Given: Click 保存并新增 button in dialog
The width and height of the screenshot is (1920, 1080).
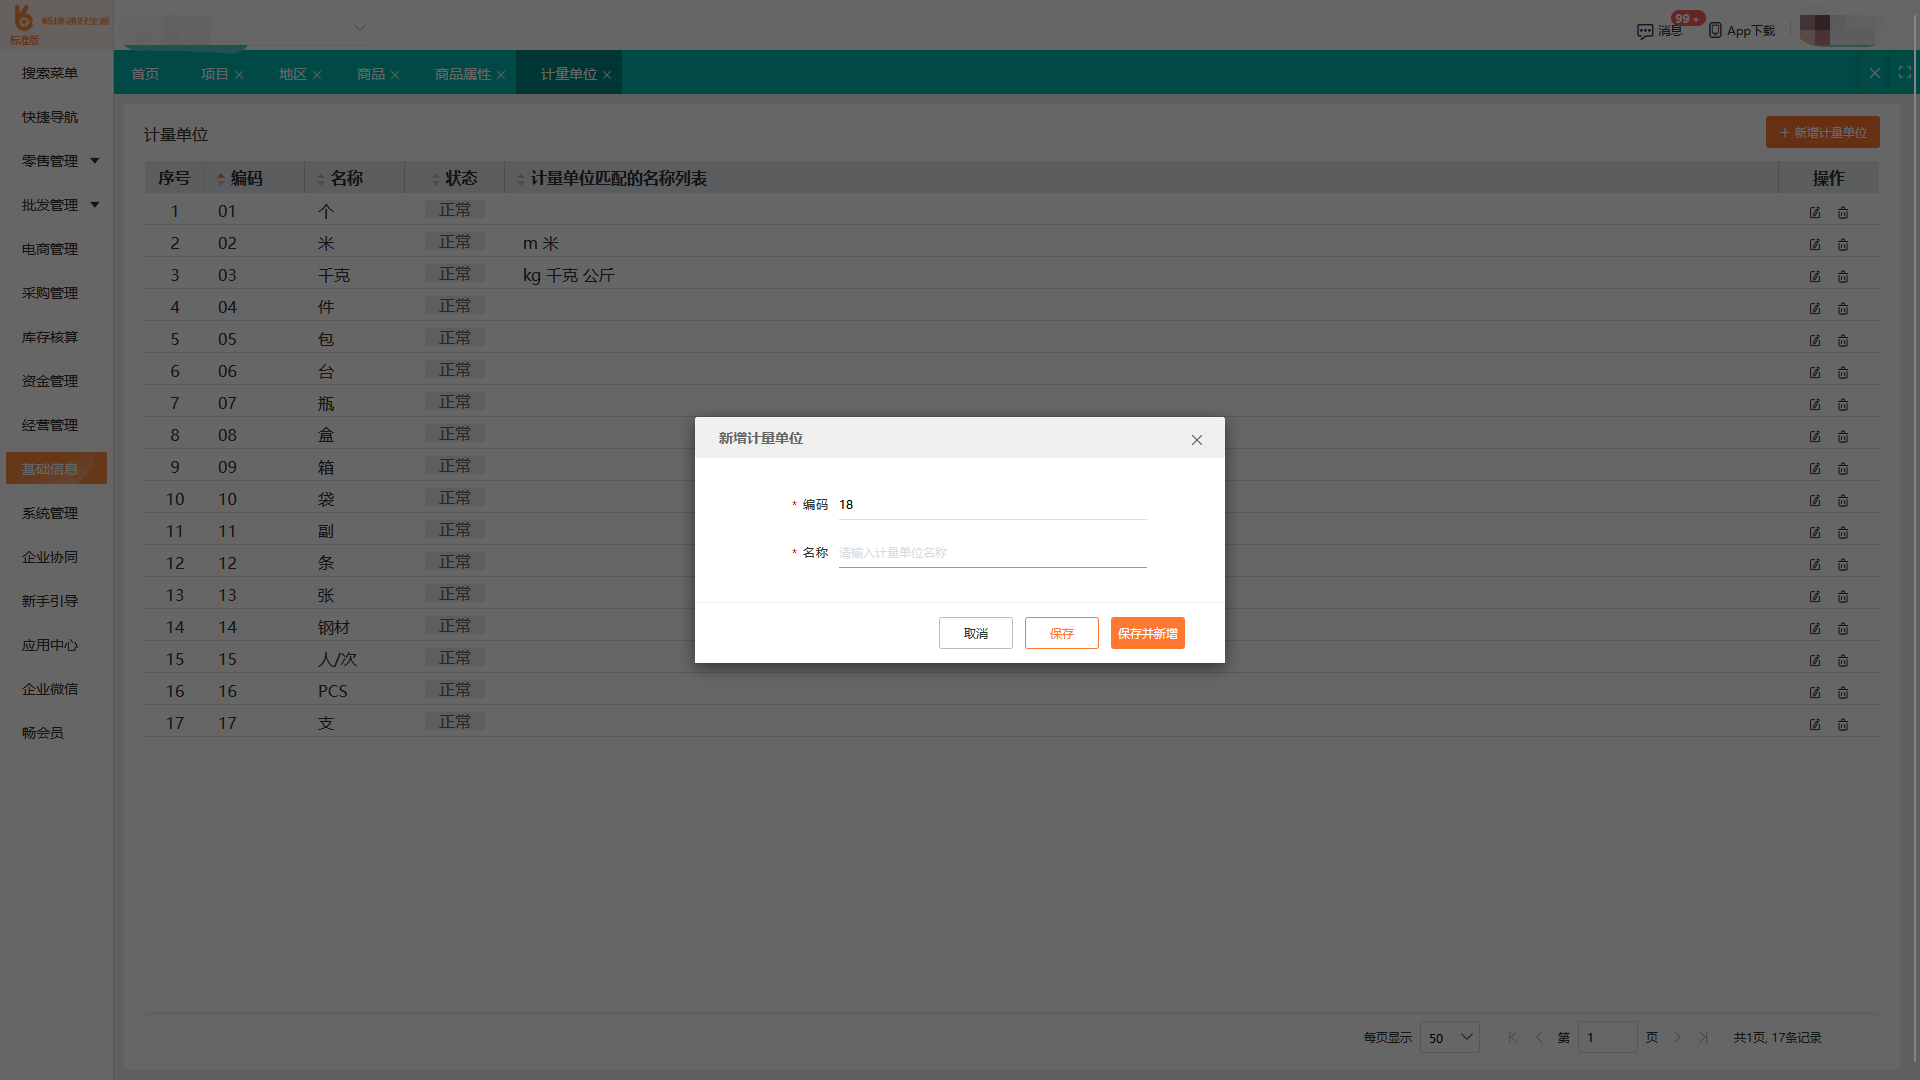Looking at the screenshot, I should pyautogui.click(x=1146, y=632).
